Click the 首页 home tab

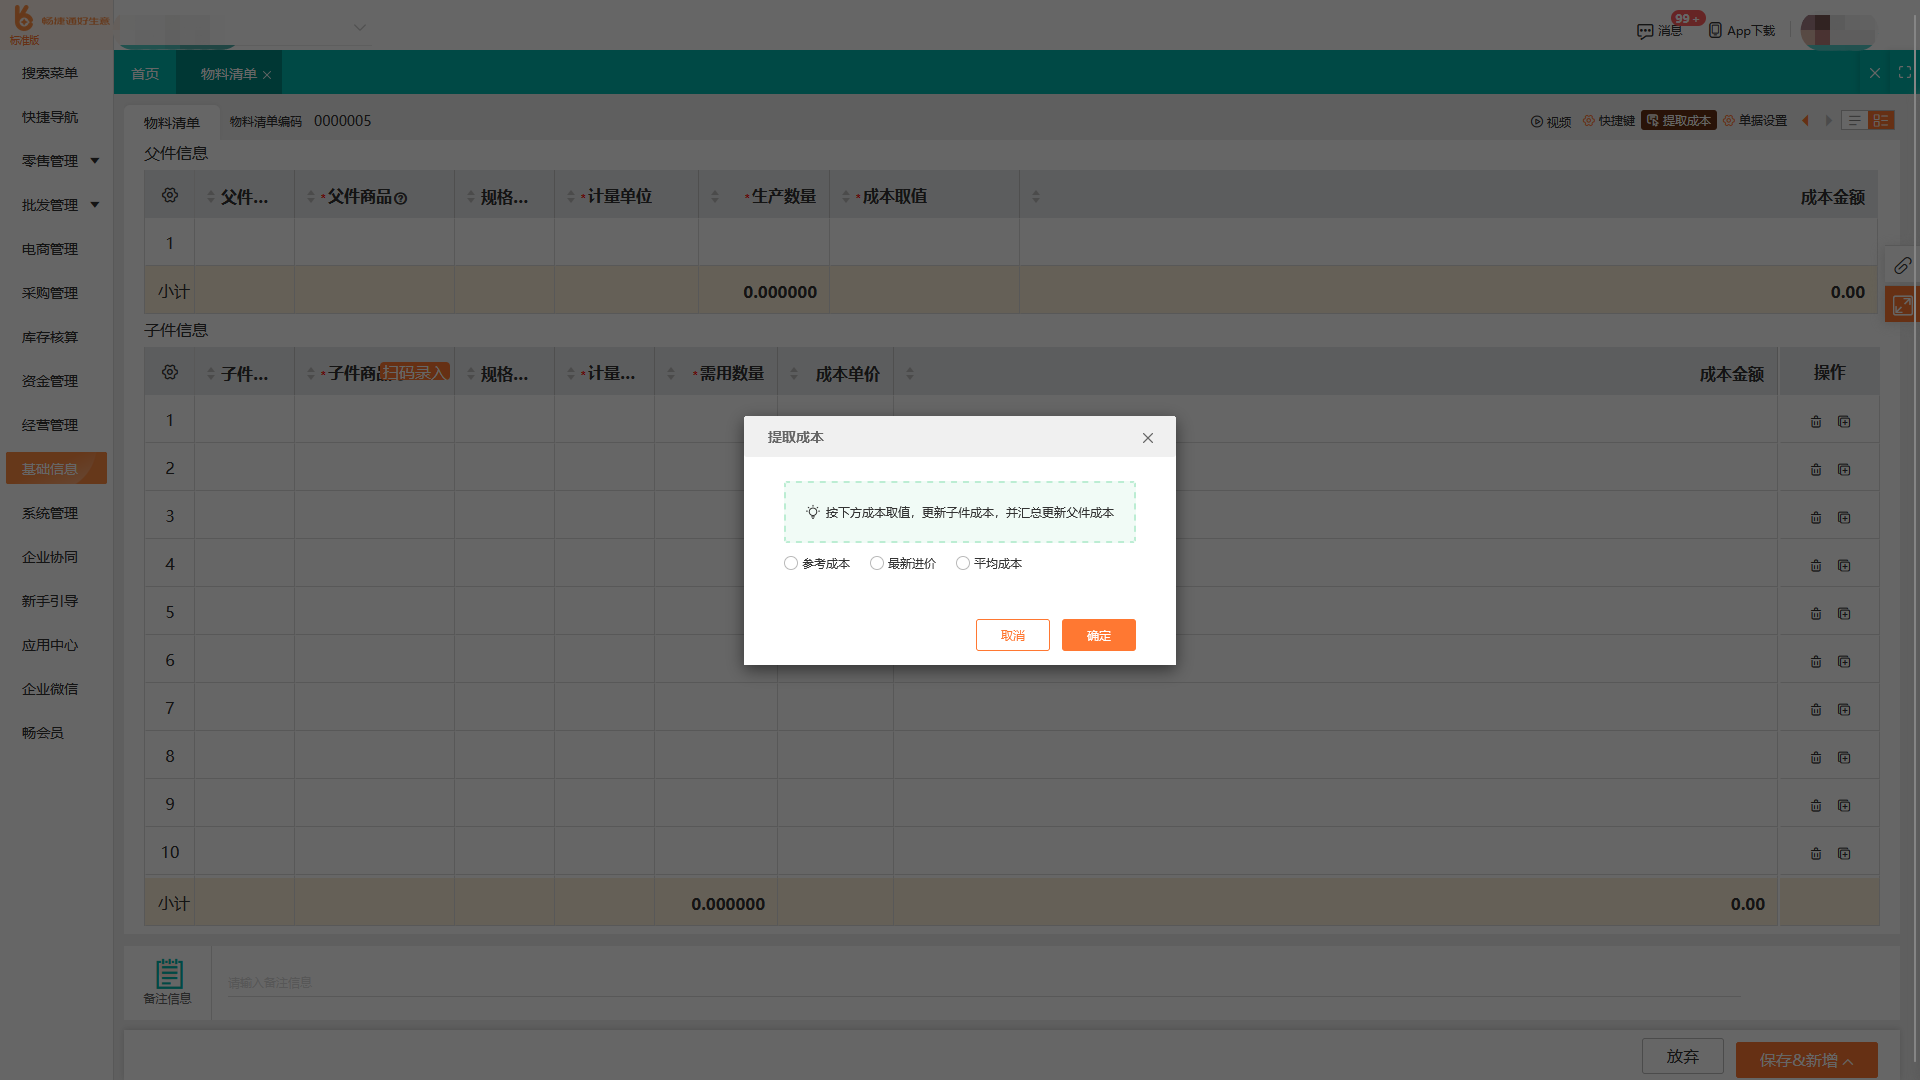tap(145, 73)
